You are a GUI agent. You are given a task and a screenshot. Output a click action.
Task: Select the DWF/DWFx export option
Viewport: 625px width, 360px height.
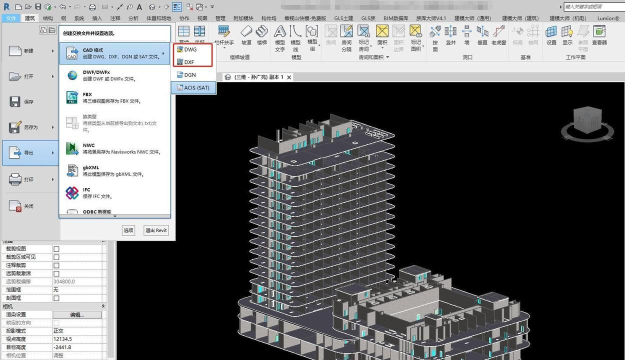click(115, 75)
